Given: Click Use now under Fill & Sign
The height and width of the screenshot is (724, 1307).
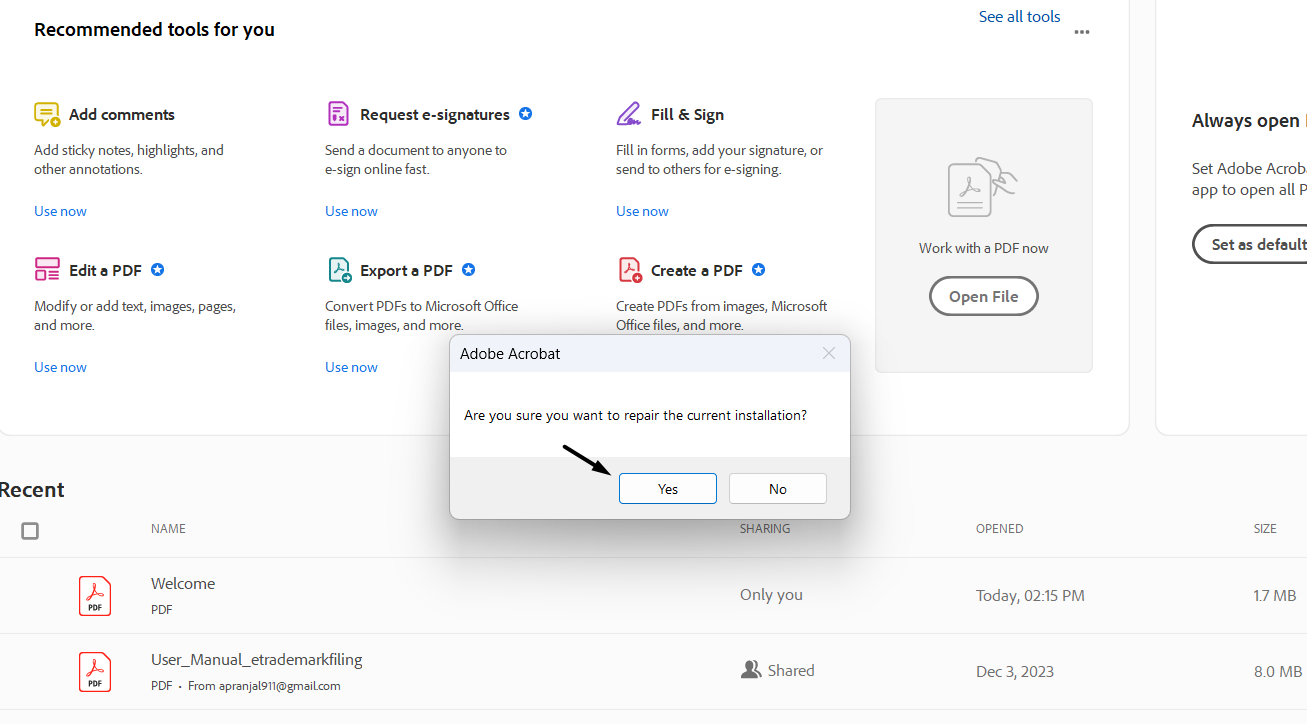Looking at the screenshot, I should [x=642, y=211].
